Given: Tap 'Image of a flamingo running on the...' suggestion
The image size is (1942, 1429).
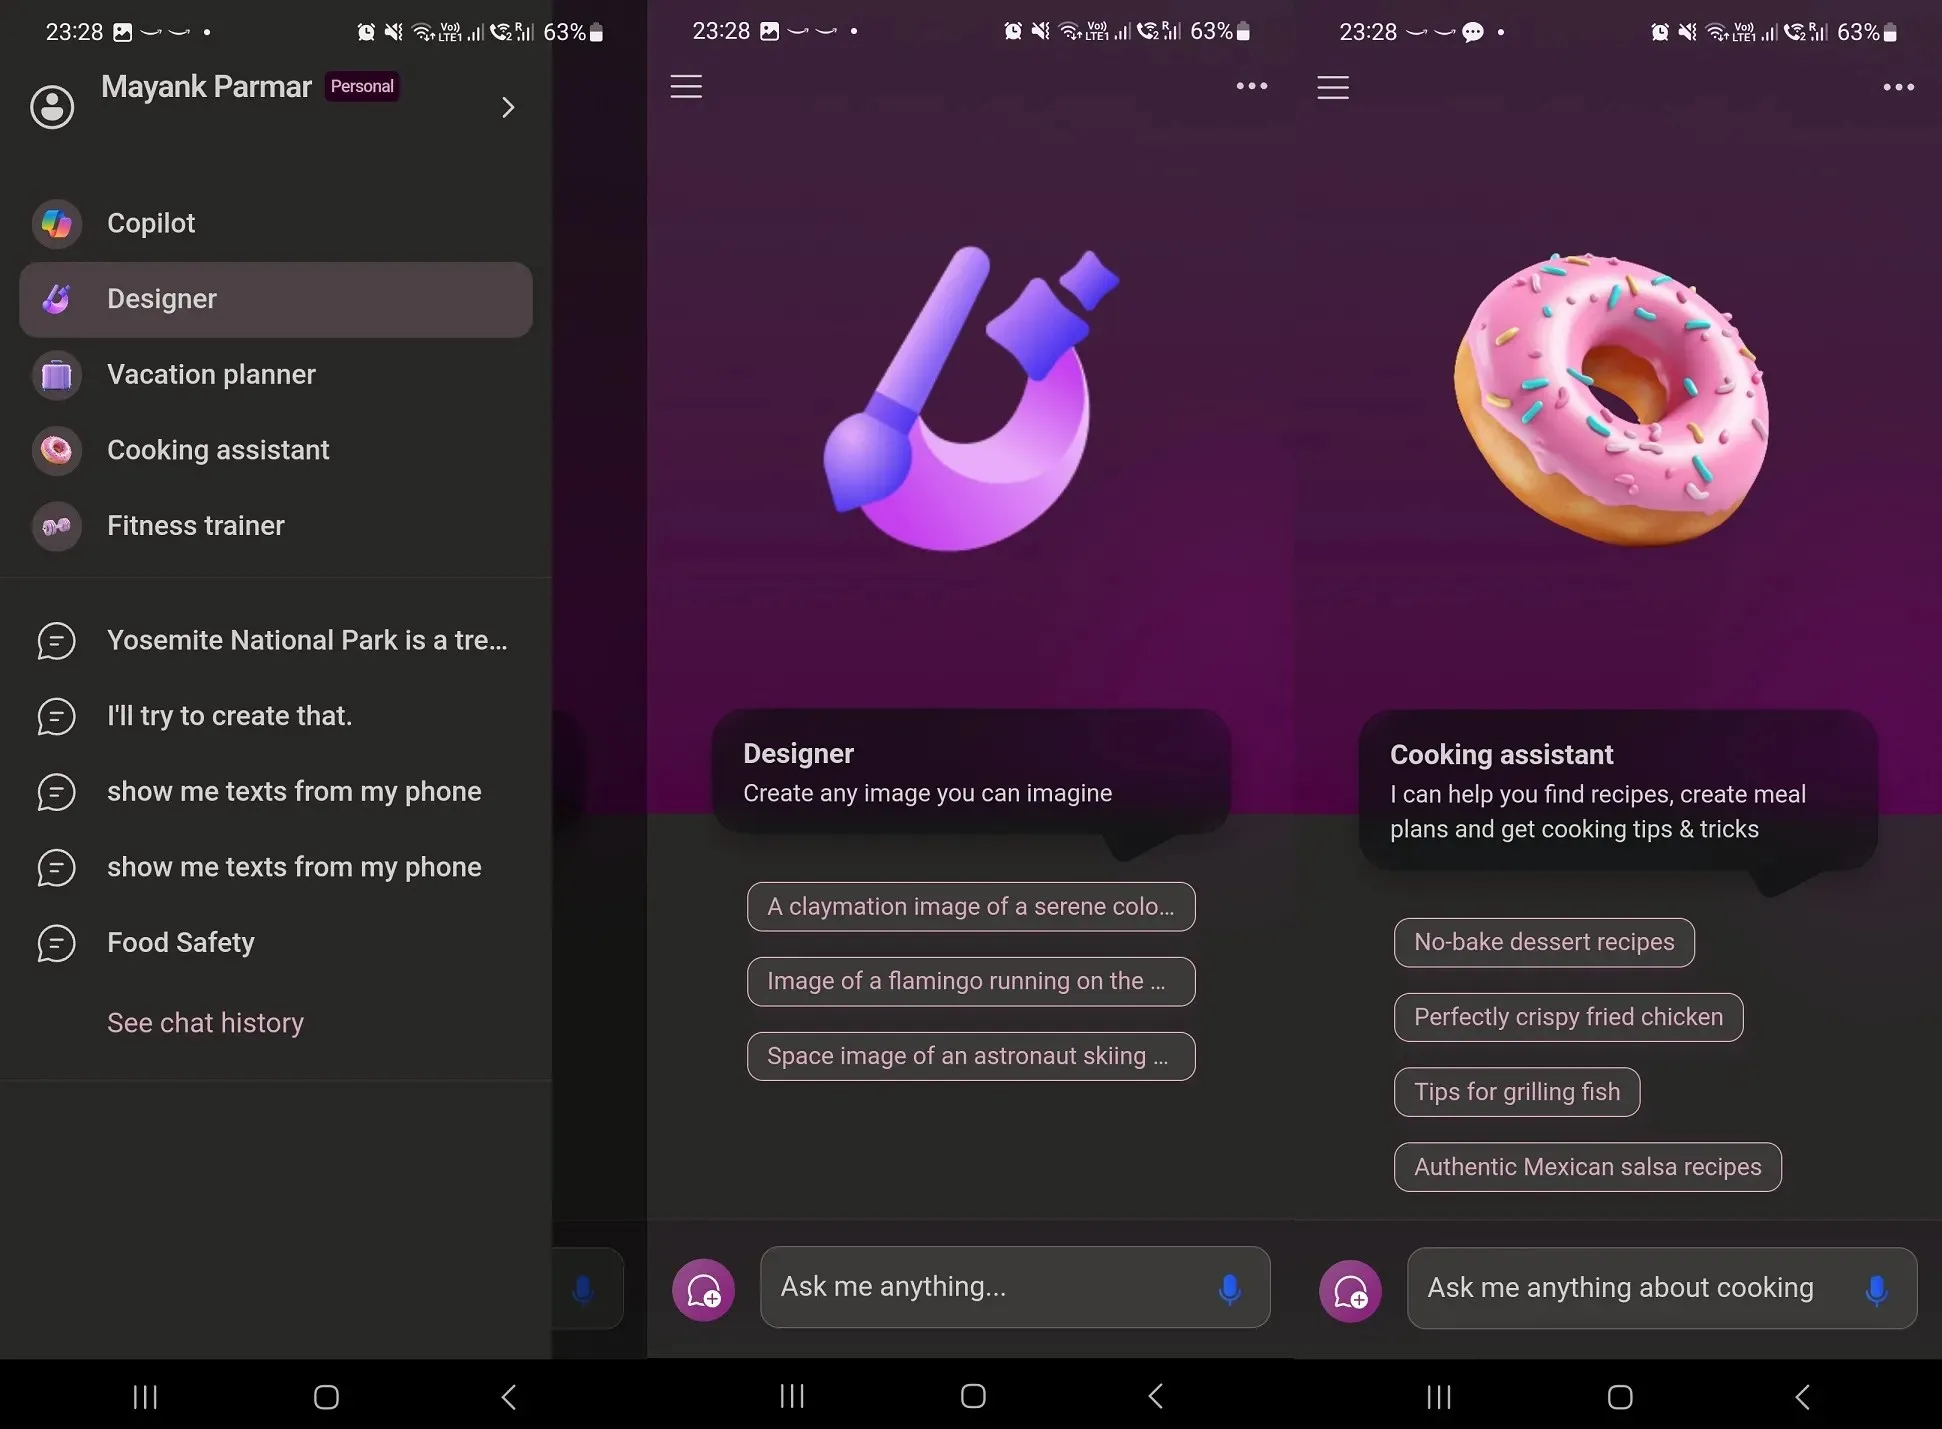Looking at the screenshot, I should pos(969,980).
